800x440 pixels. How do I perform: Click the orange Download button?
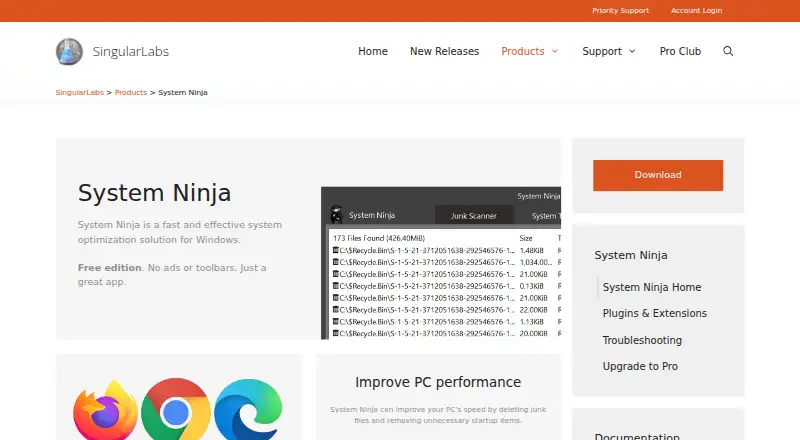pyautogui.click(x=658, y=175)
